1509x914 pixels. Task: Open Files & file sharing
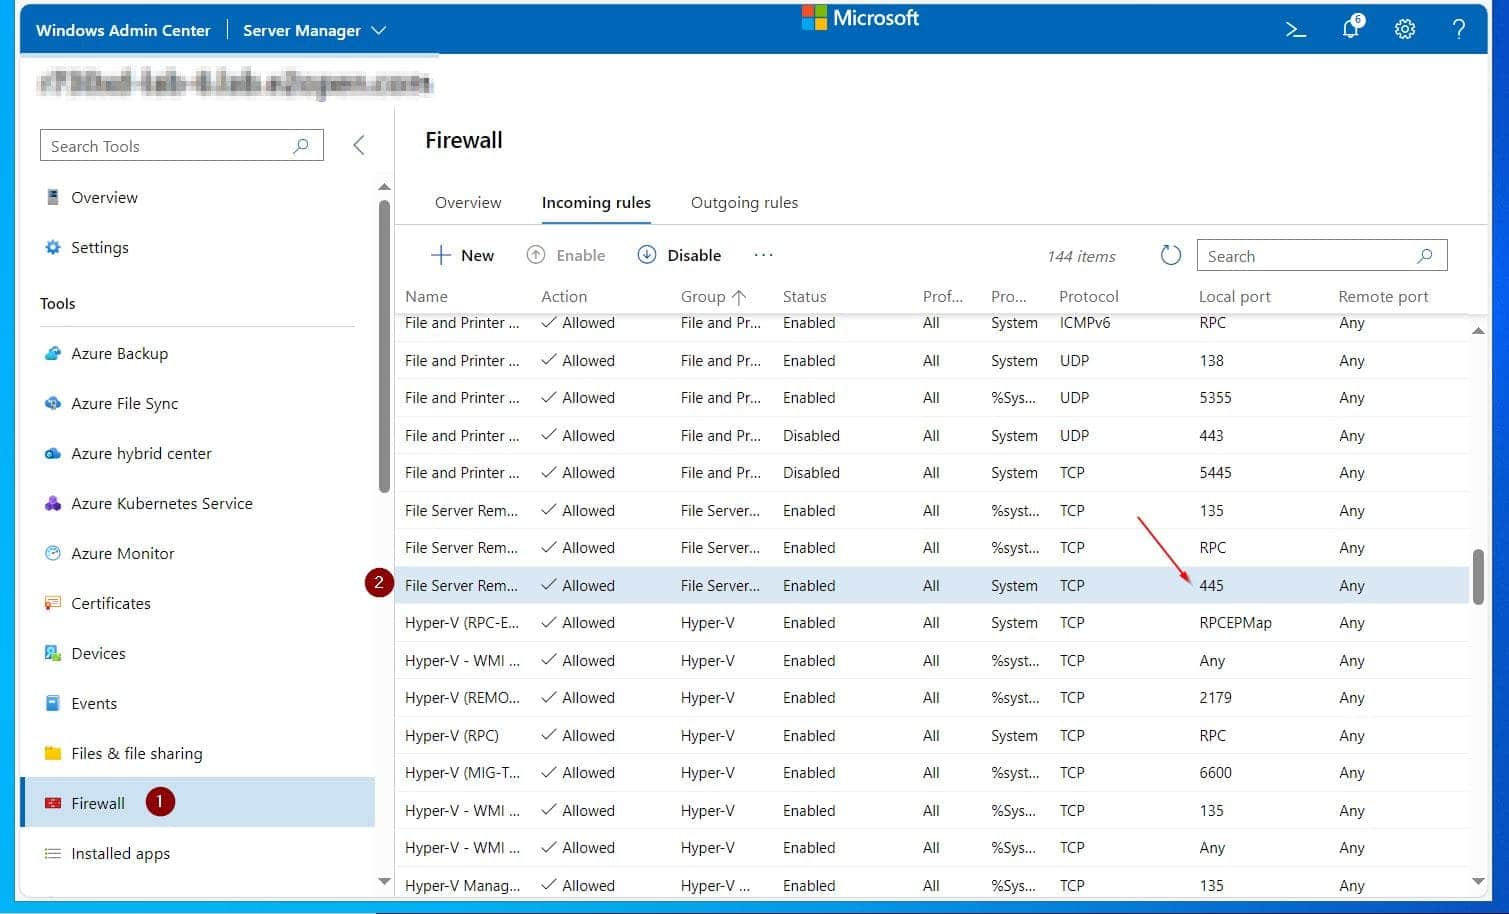(x=135, y=753)
